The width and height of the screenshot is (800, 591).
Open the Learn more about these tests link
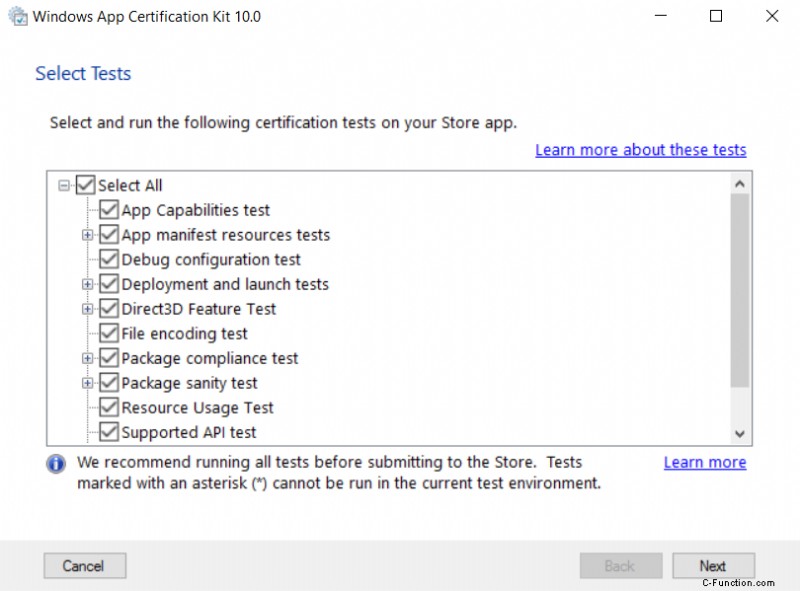coord(640,150)
